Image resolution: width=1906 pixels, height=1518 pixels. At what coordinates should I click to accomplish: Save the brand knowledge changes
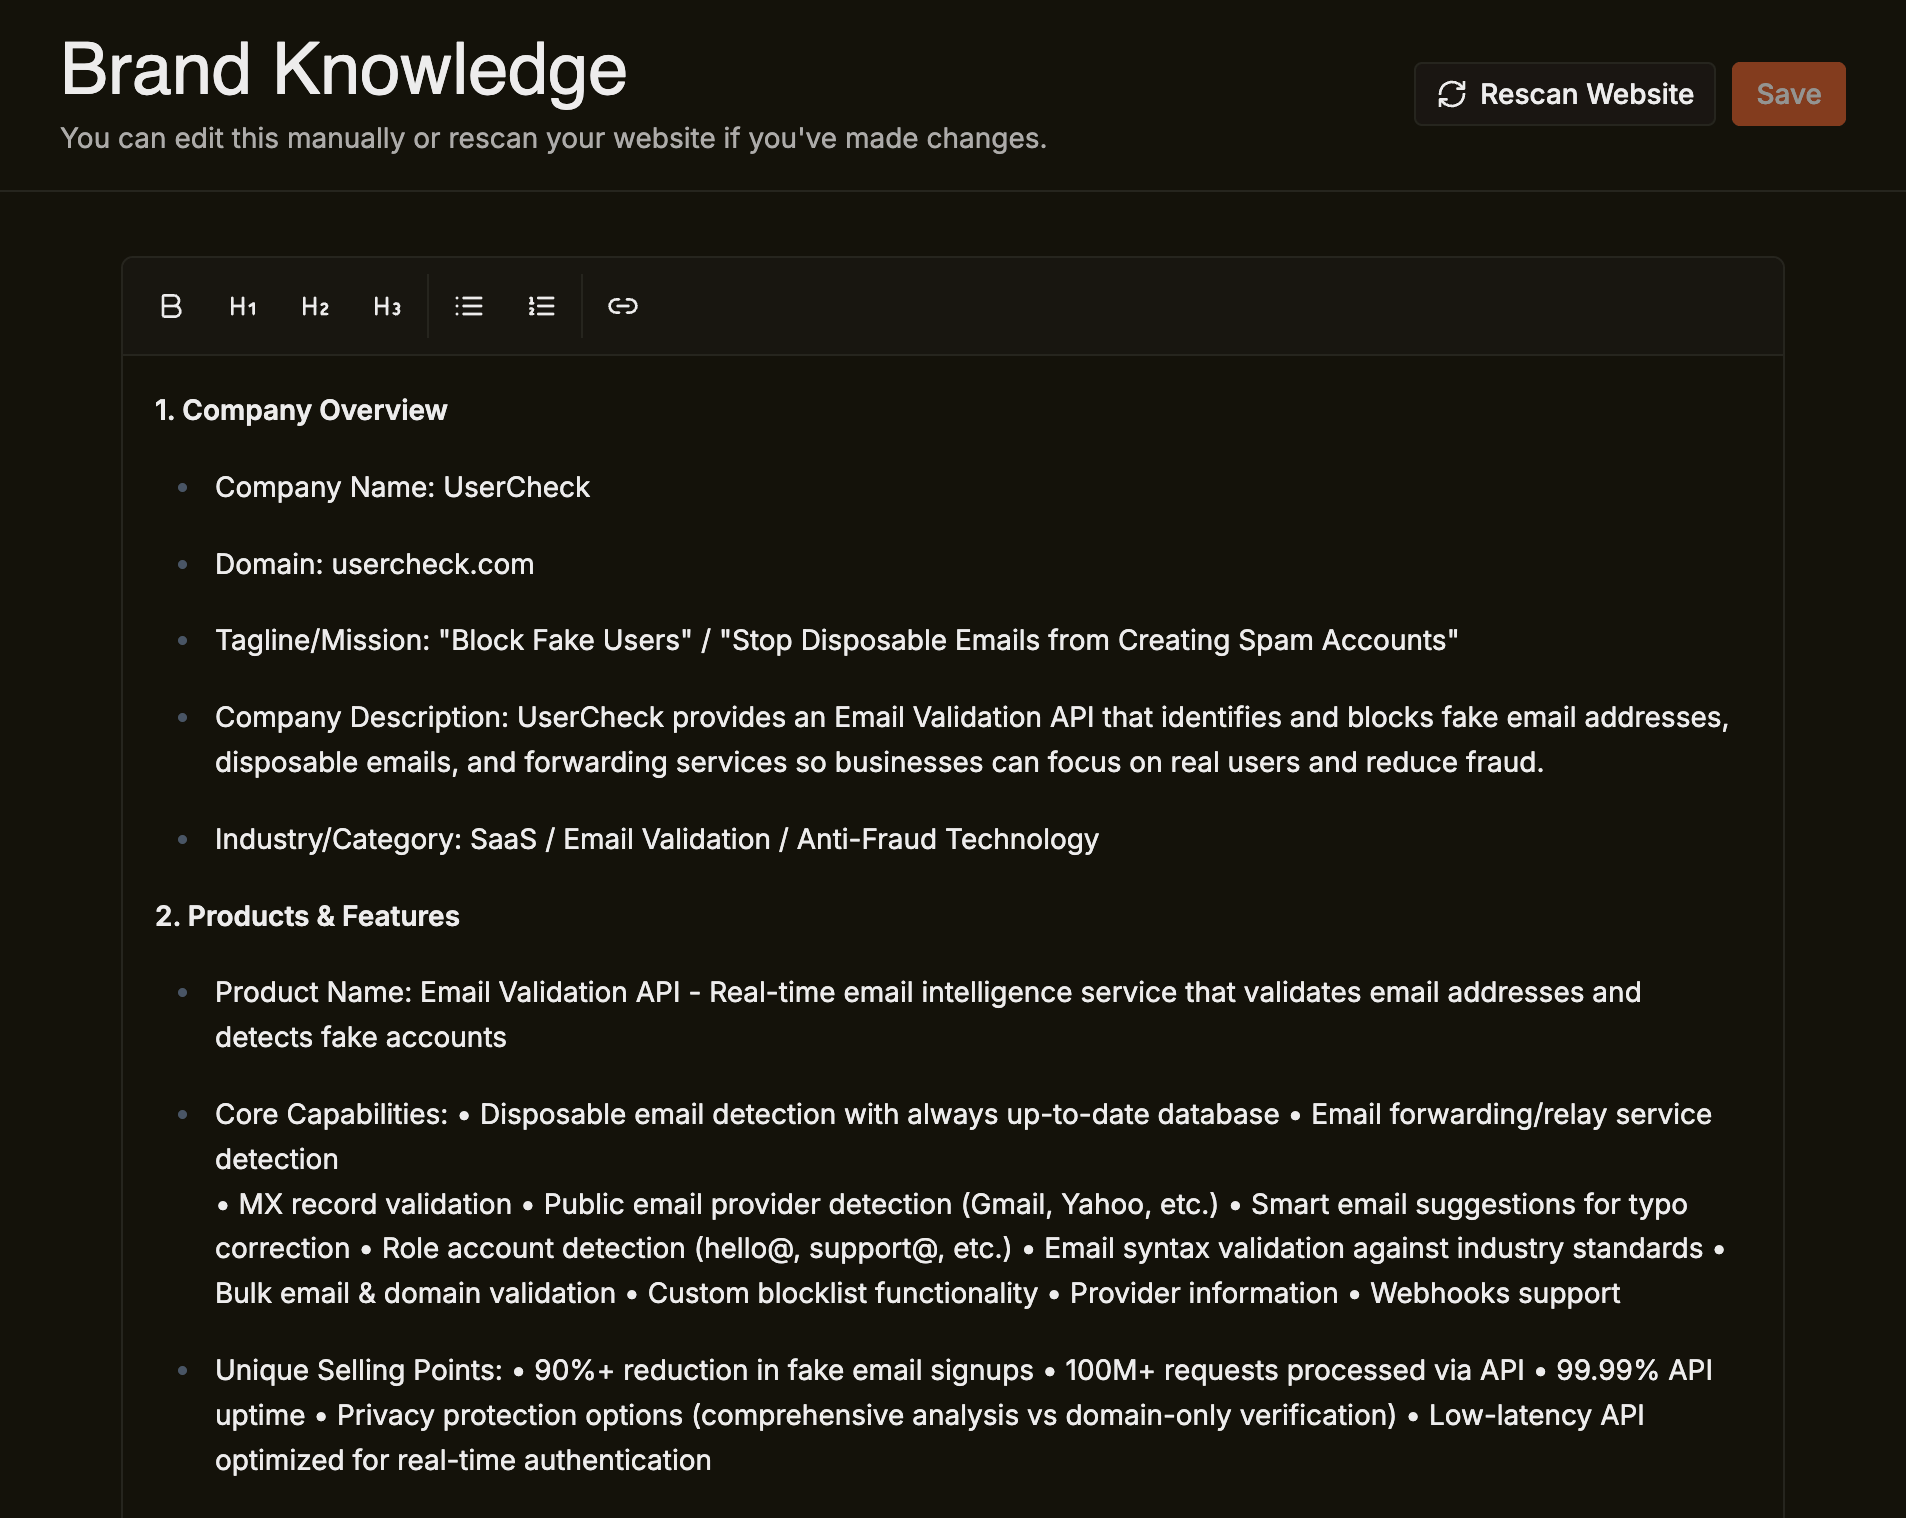point(1788,93)
